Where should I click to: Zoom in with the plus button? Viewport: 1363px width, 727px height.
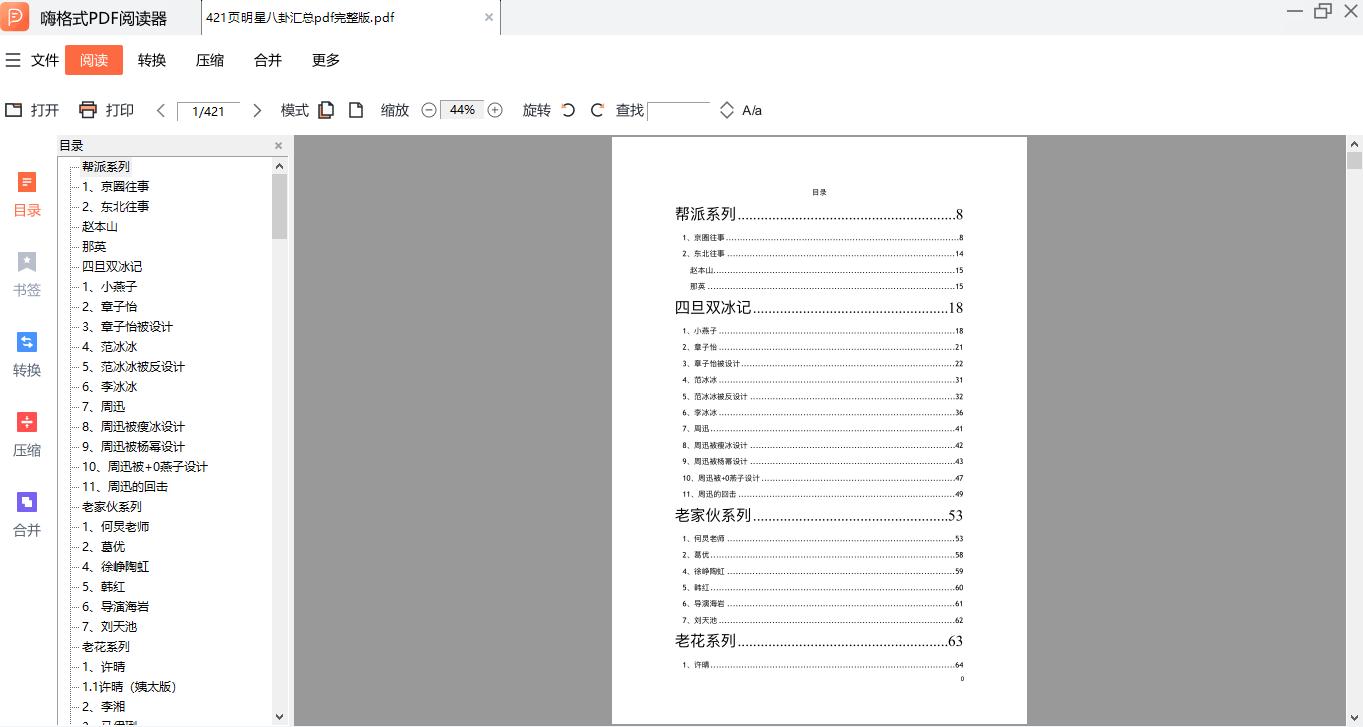[495, 110]
